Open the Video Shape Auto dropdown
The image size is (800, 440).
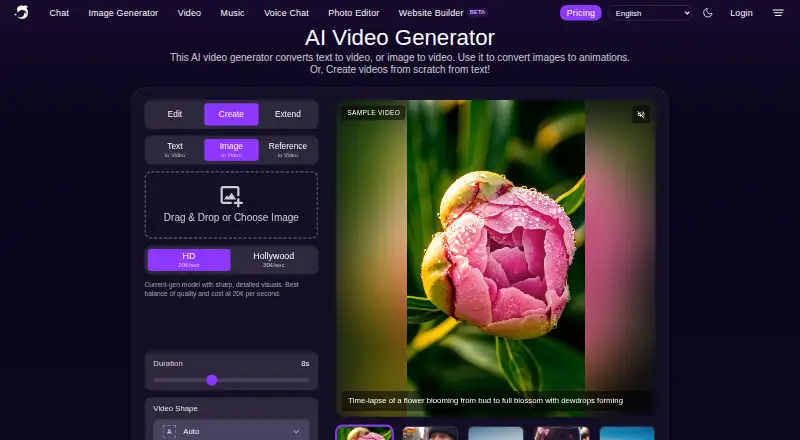[231, 431]
